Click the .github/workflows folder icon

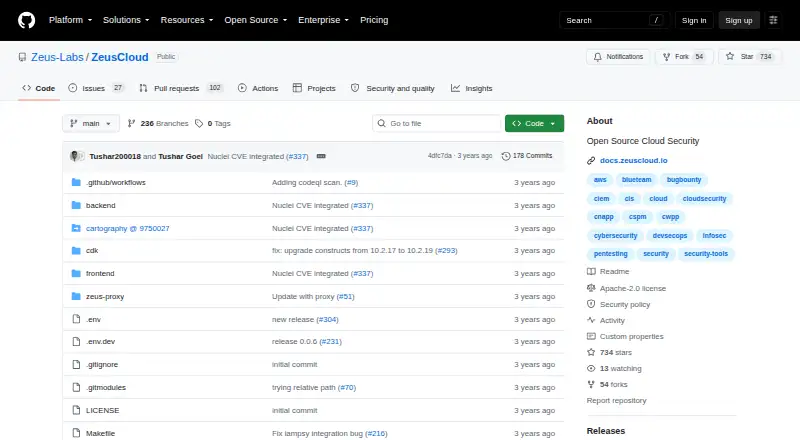coord(76,182)
